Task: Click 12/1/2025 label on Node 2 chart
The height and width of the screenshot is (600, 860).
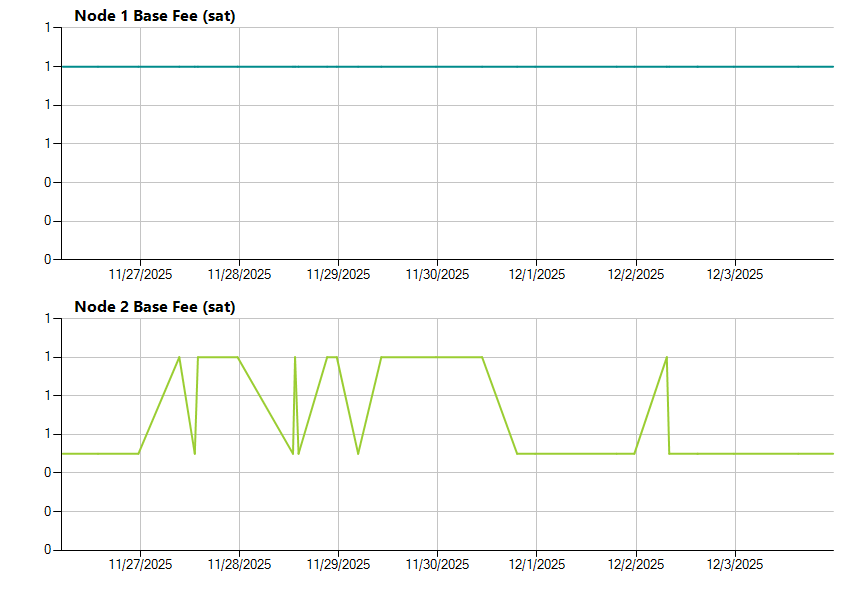Action: [x=537, y=565]
